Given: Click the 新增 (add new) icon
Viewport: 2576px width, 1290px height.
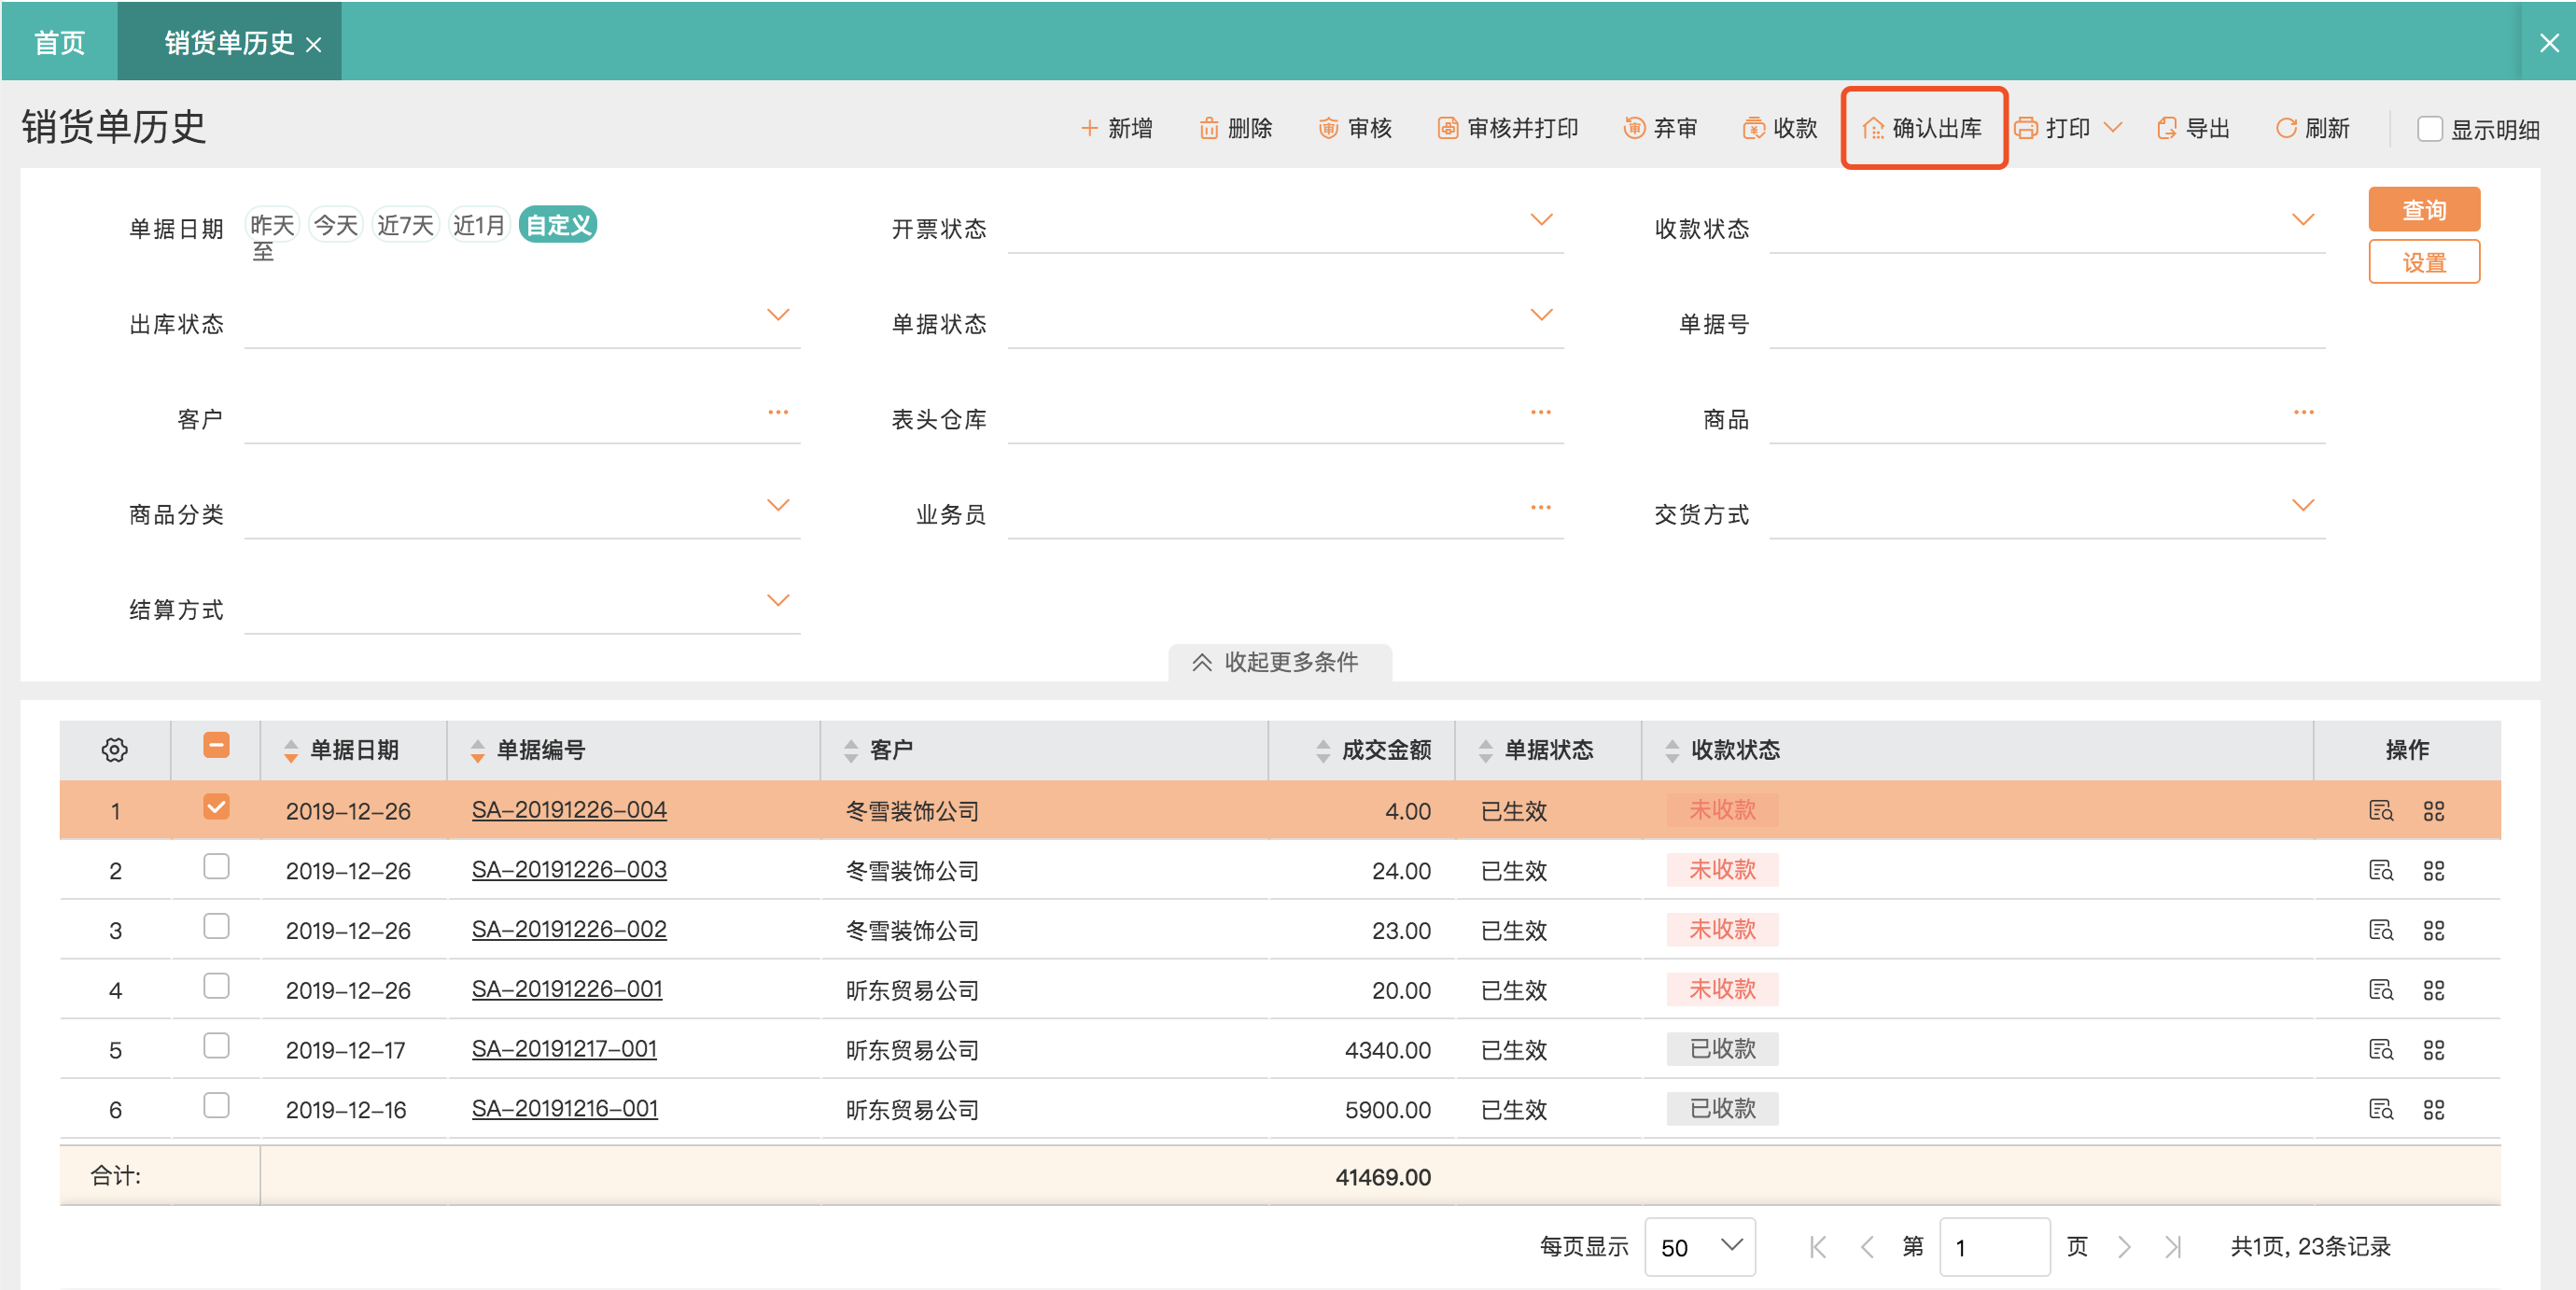Looking at the screenshot, I should pos(1085,130).
